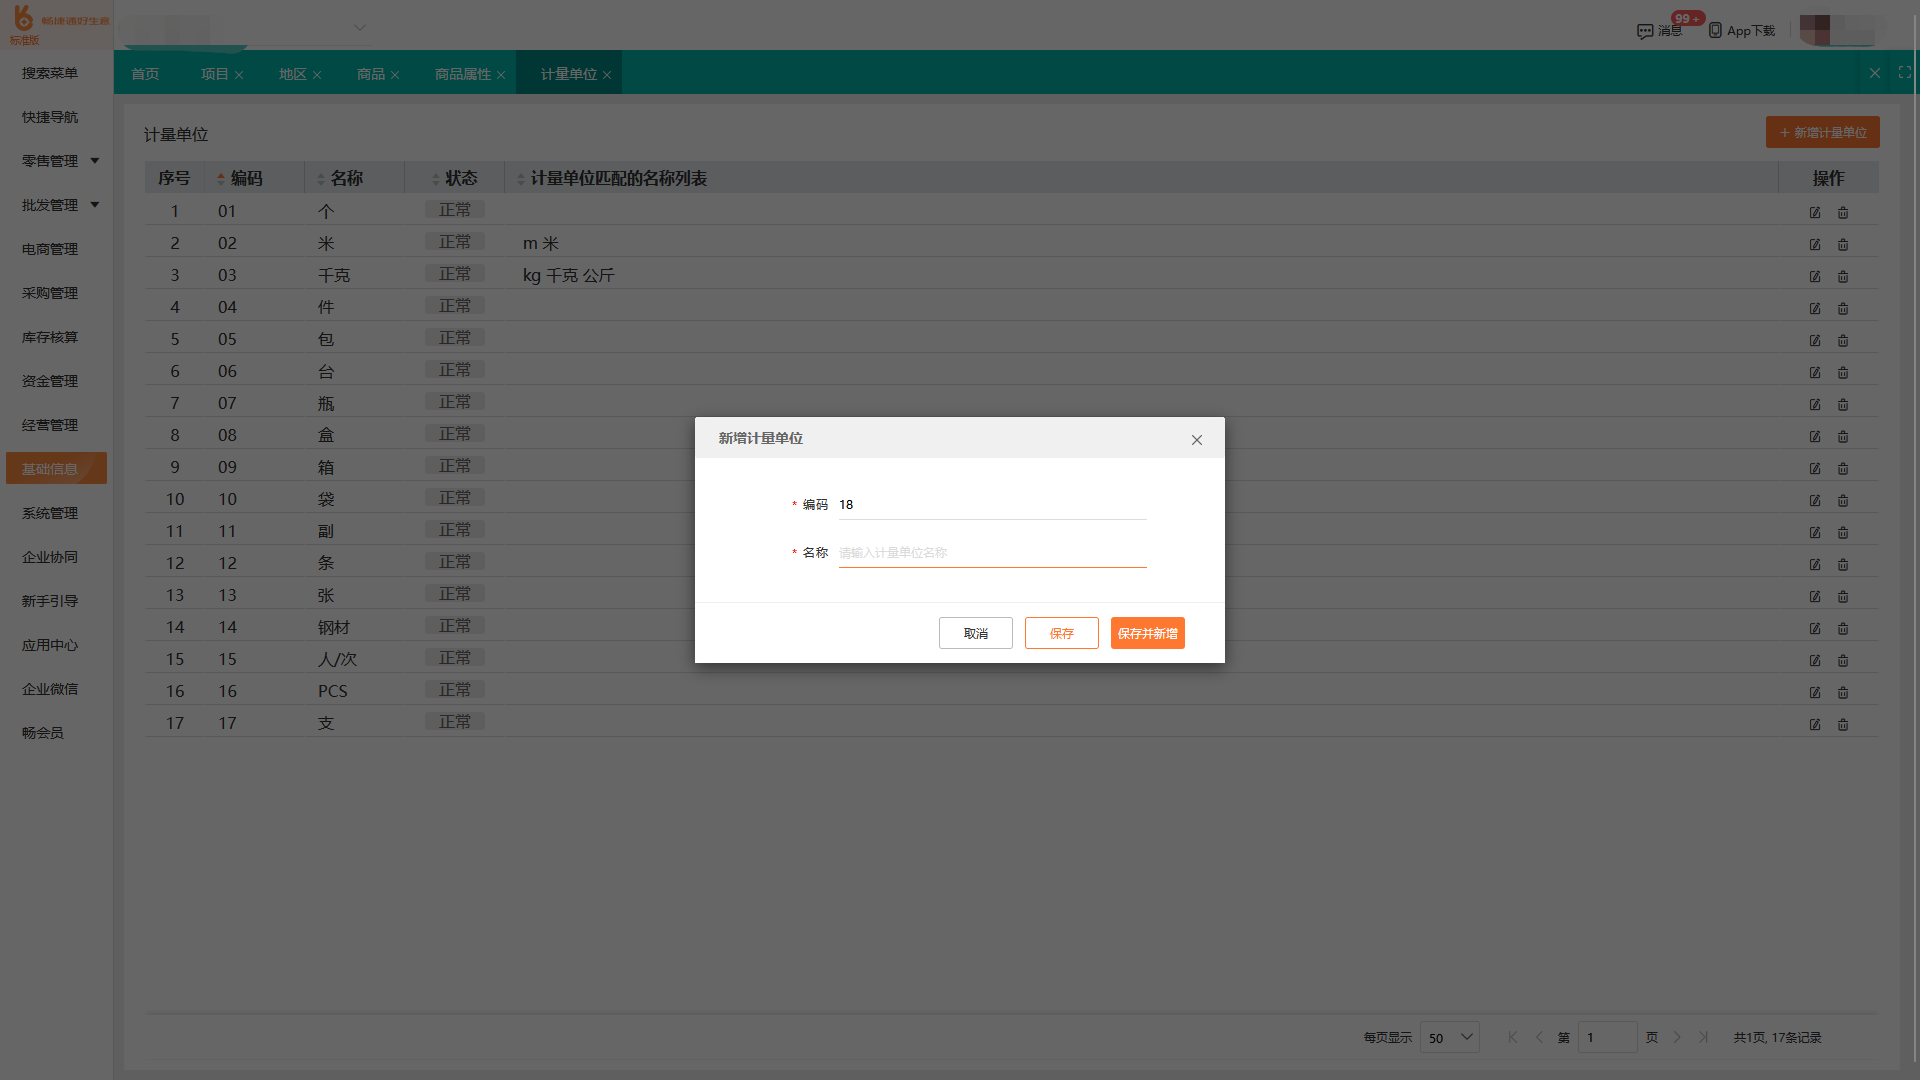1920x1080 pixels.
Task: Select 每页显示 50 records dropdown
Action: (1449, 1036)
